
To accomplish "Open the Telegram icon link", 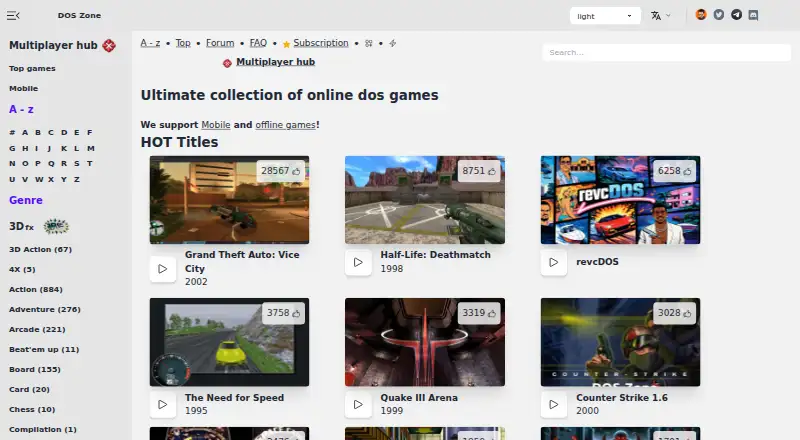I will (736, 15).
